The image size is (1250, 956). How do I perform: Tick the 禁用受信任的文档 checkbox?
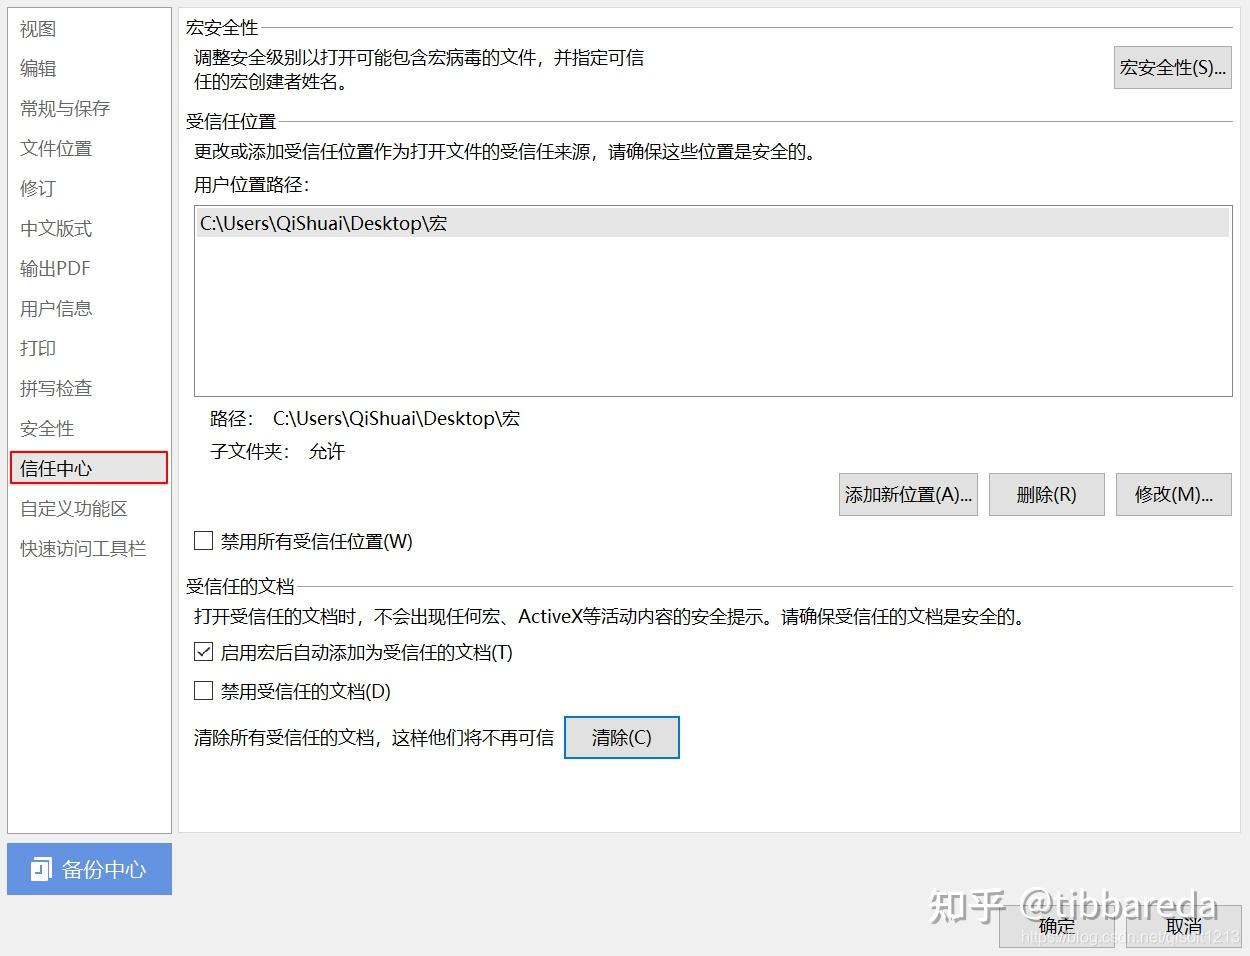204,691
